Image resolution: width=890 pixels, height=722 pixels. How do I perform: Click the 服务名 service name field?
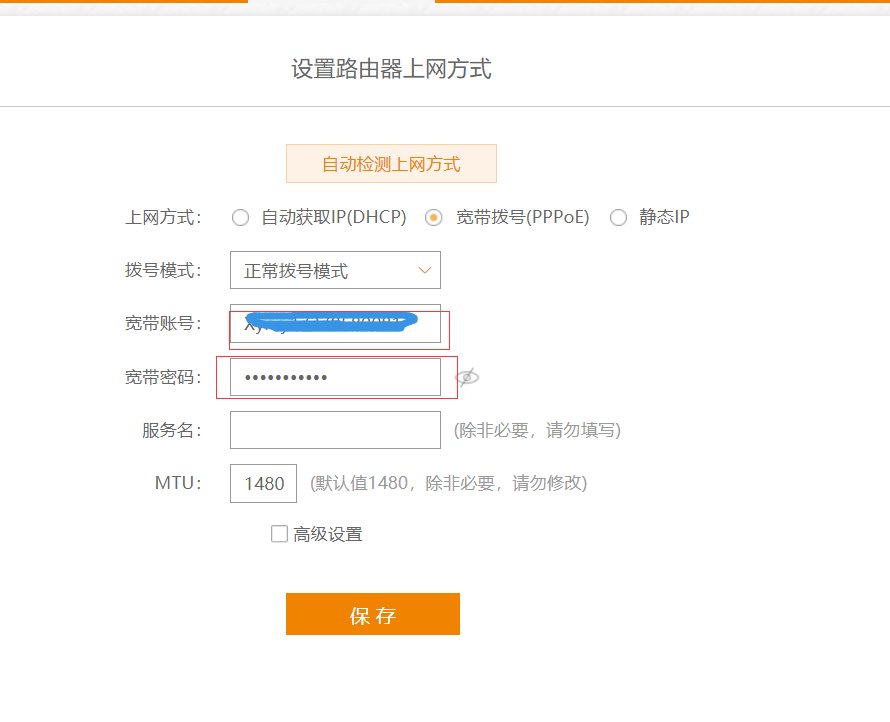click(x=335, y=430)
